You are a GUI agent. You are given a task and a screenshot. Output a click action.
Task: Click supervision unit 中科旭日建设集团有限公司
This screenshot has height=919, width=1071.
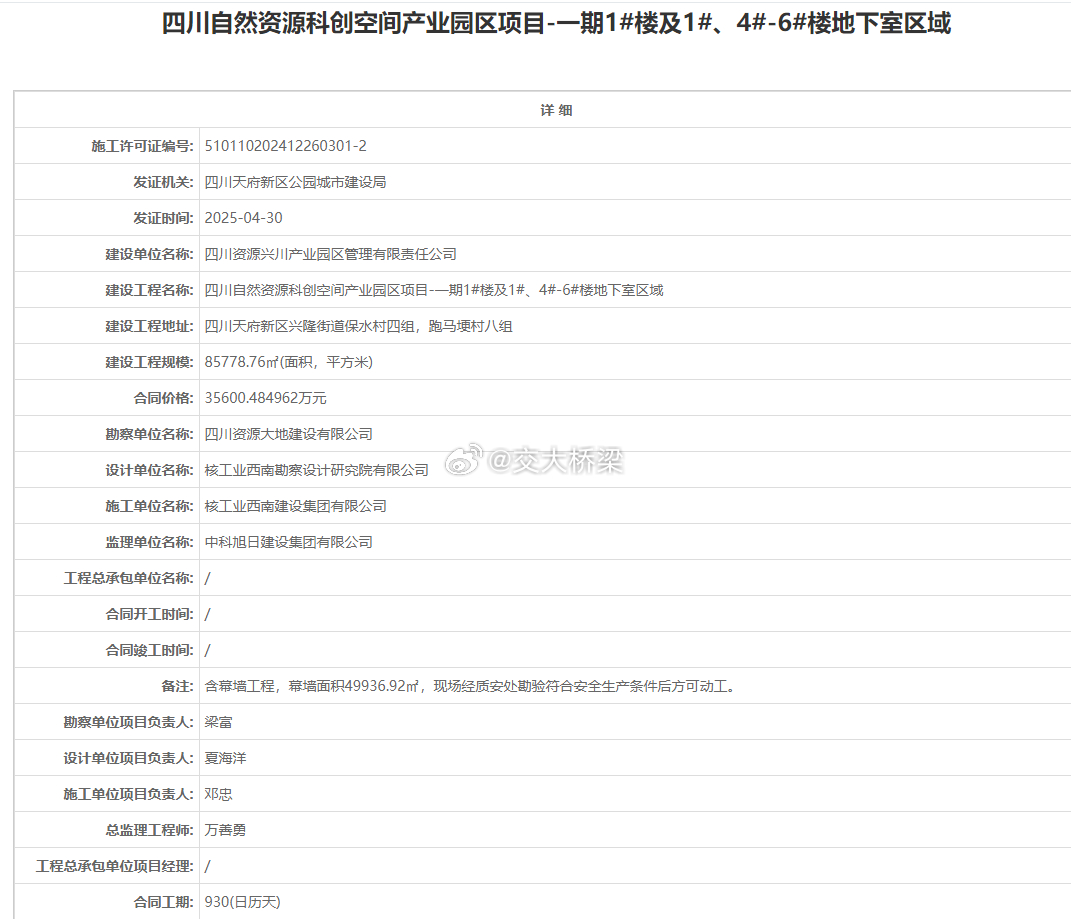tap(288, 542)
